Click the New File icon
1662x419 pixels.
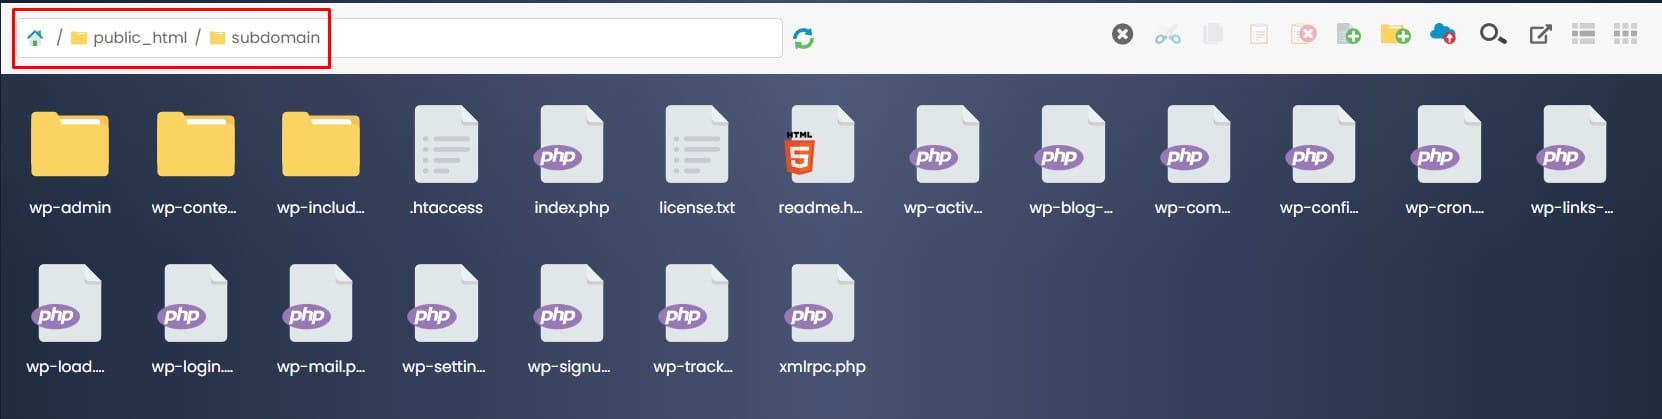pos(1349,35)
